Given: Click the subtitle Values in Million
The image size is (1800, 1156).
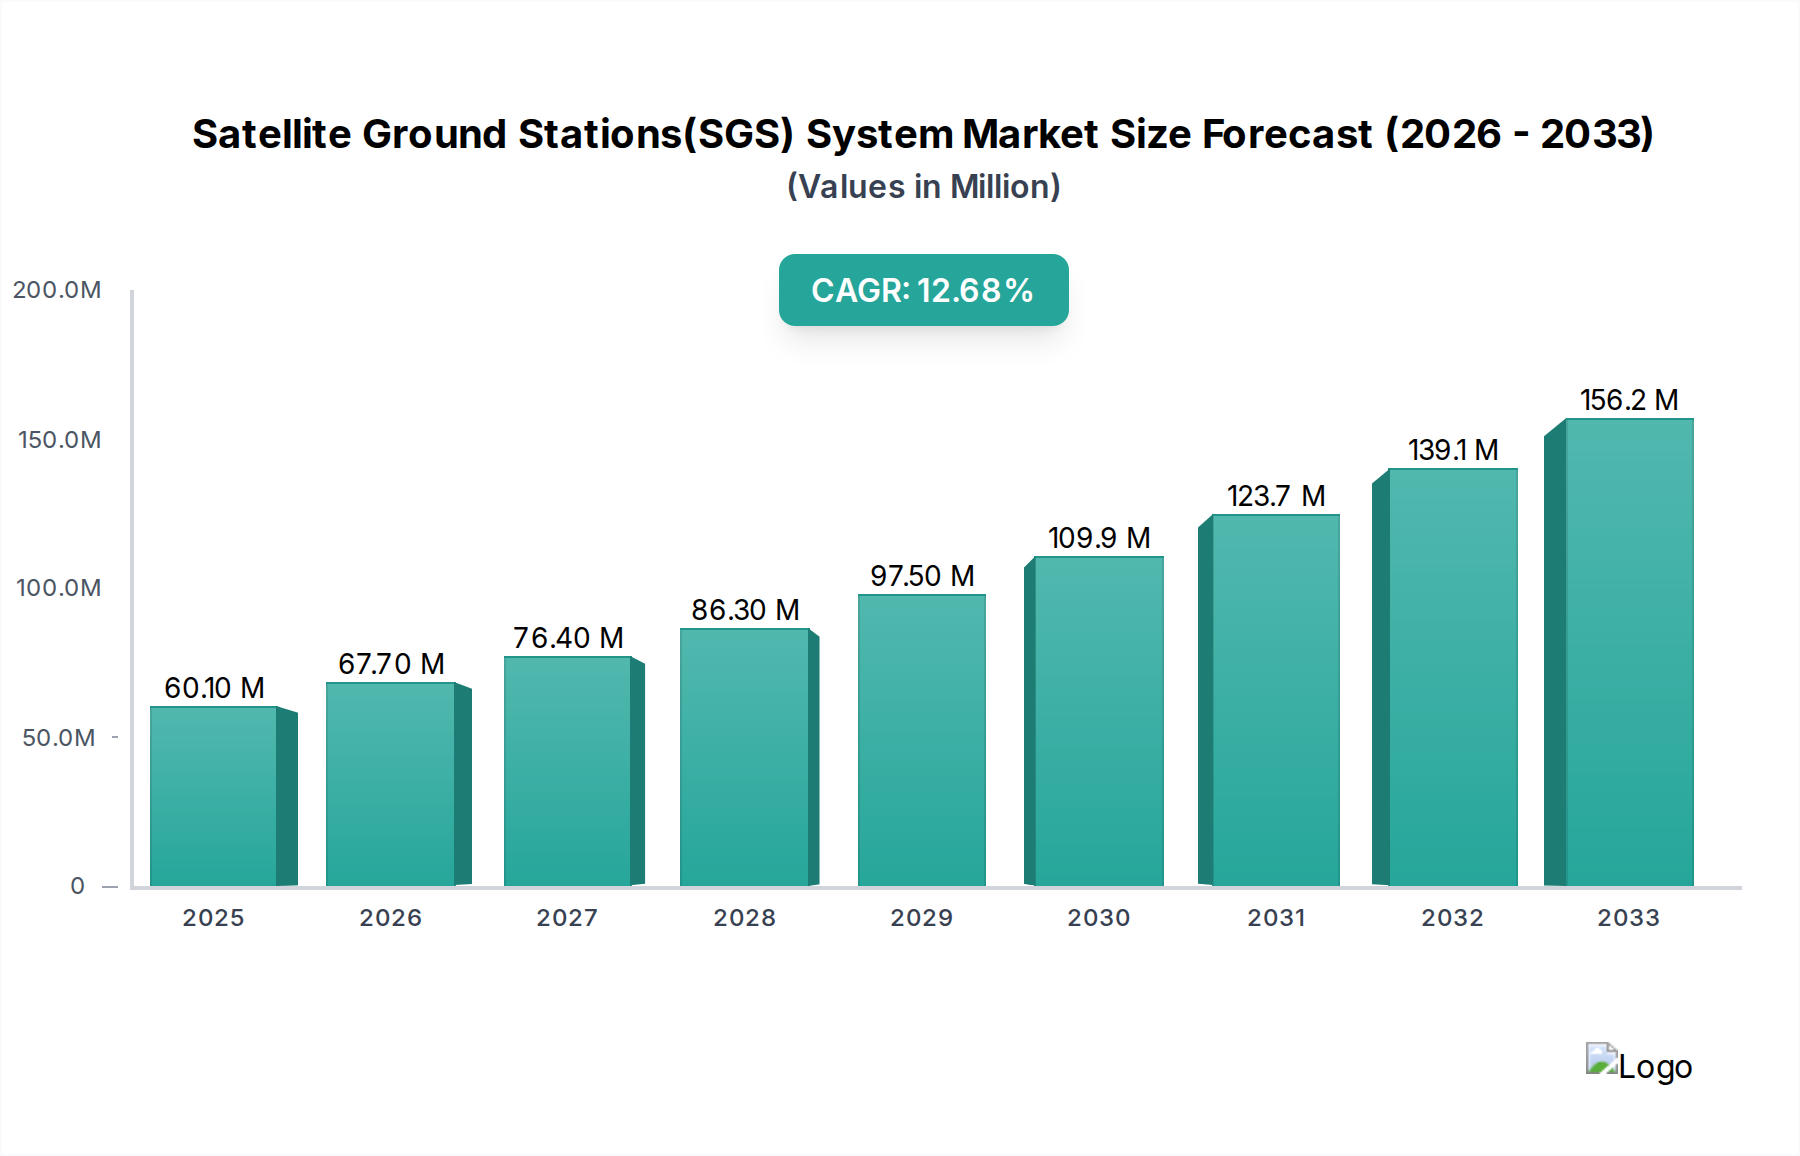Looking at the screenshot, I should tap(922, 187).
